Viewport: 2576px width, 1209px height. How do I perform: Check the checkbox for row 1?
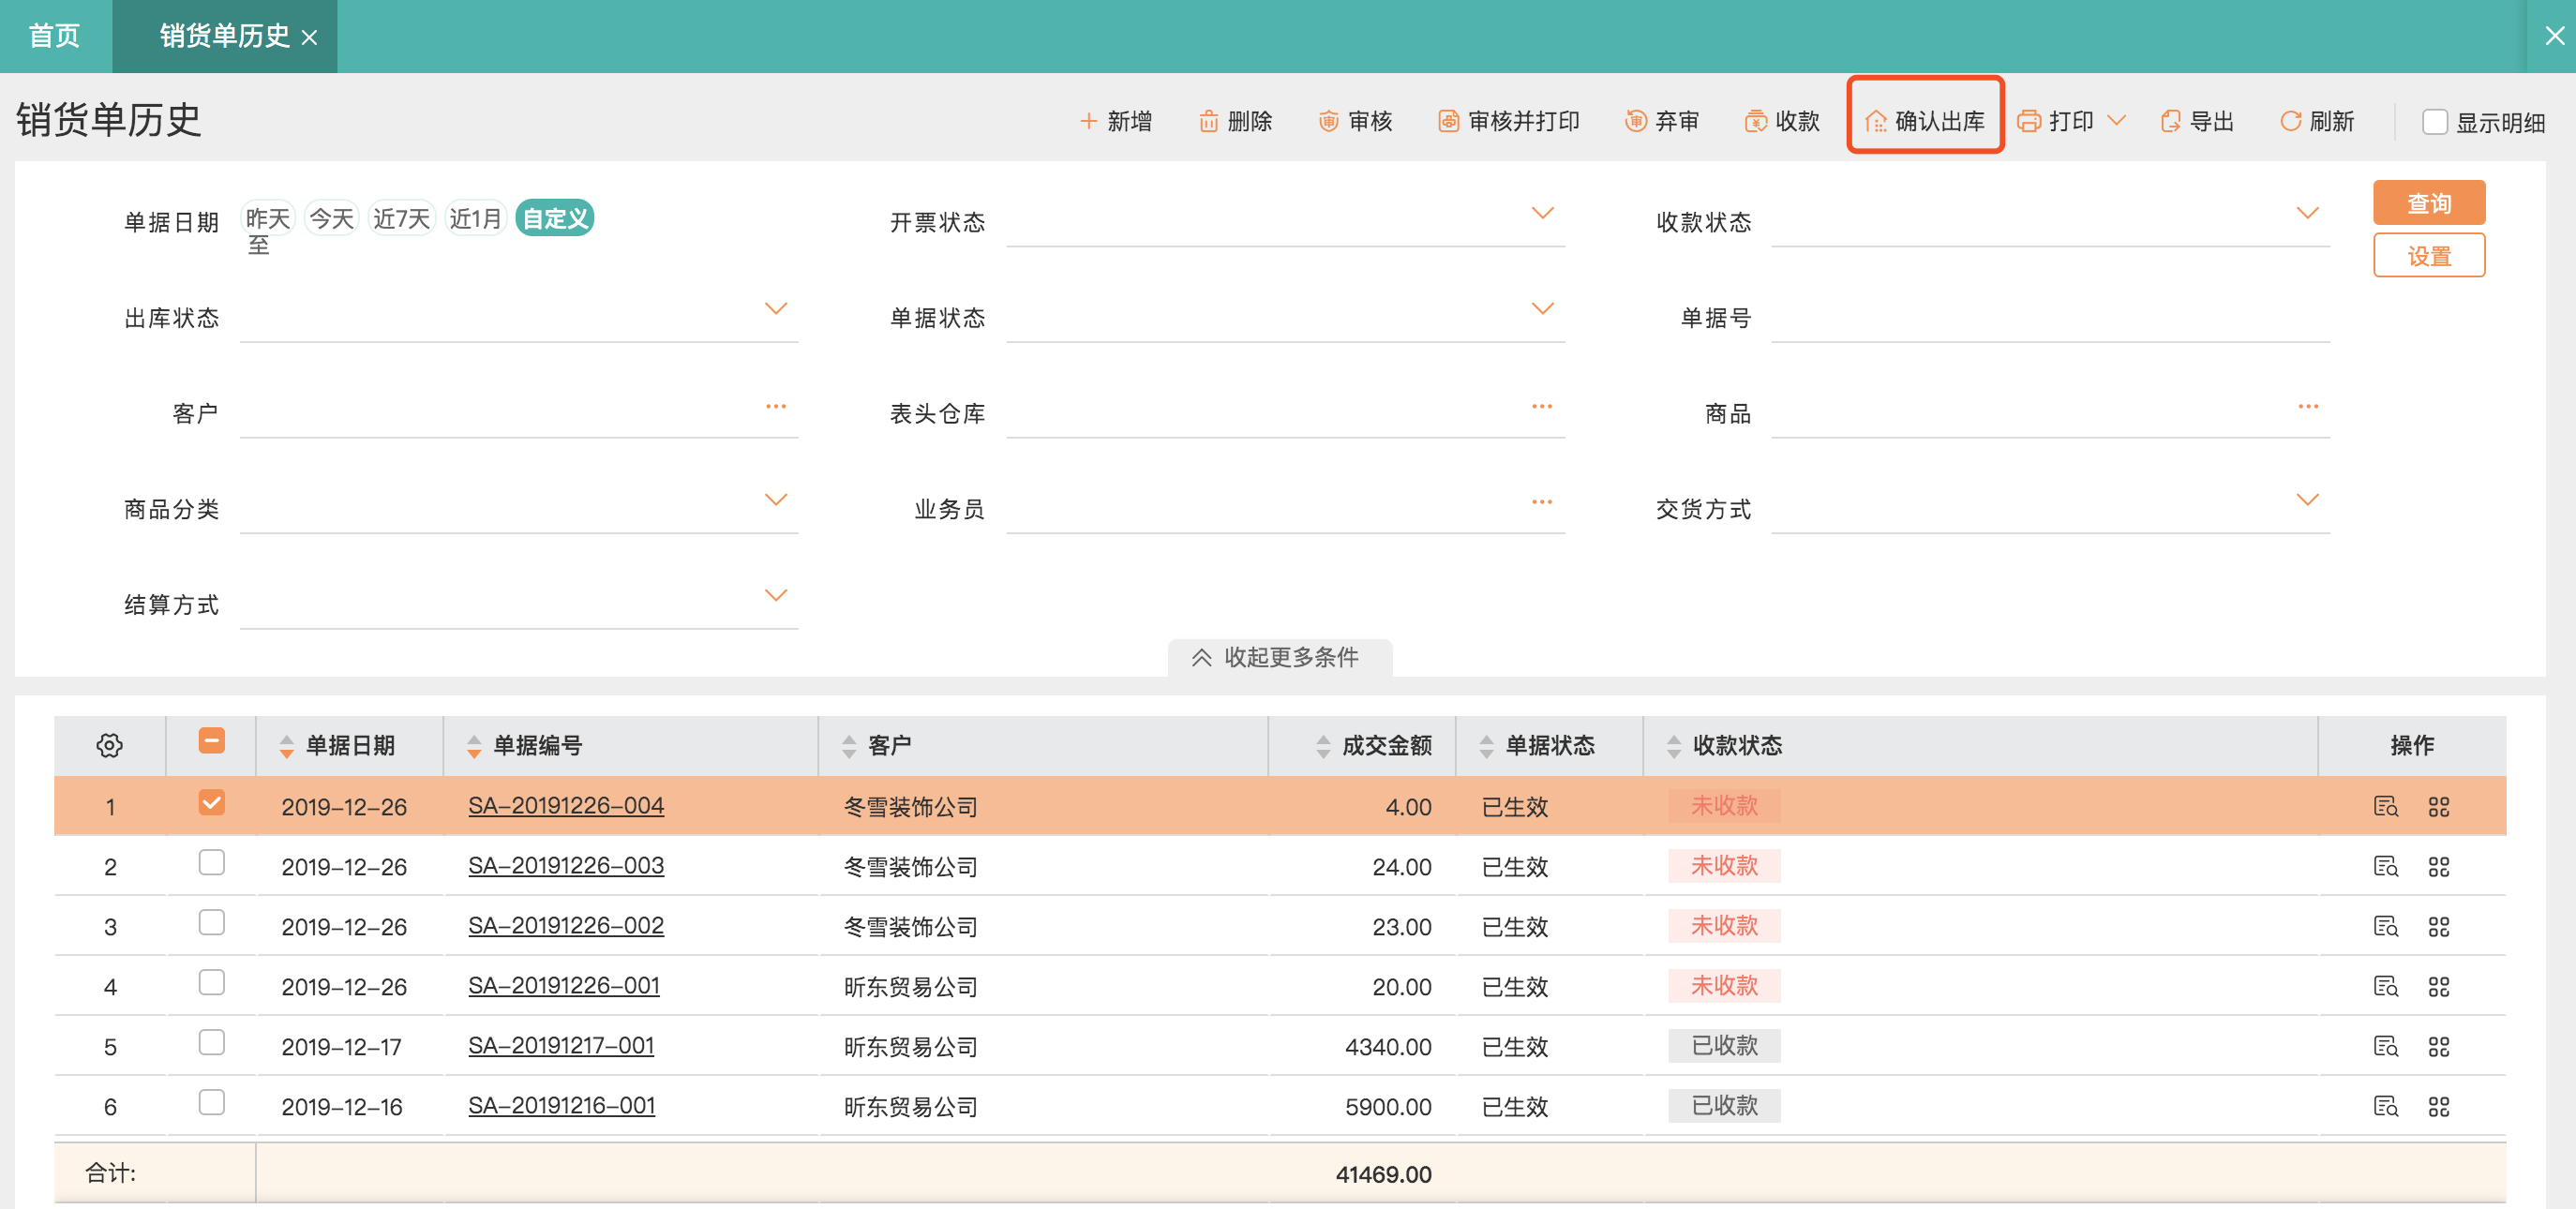210,801
